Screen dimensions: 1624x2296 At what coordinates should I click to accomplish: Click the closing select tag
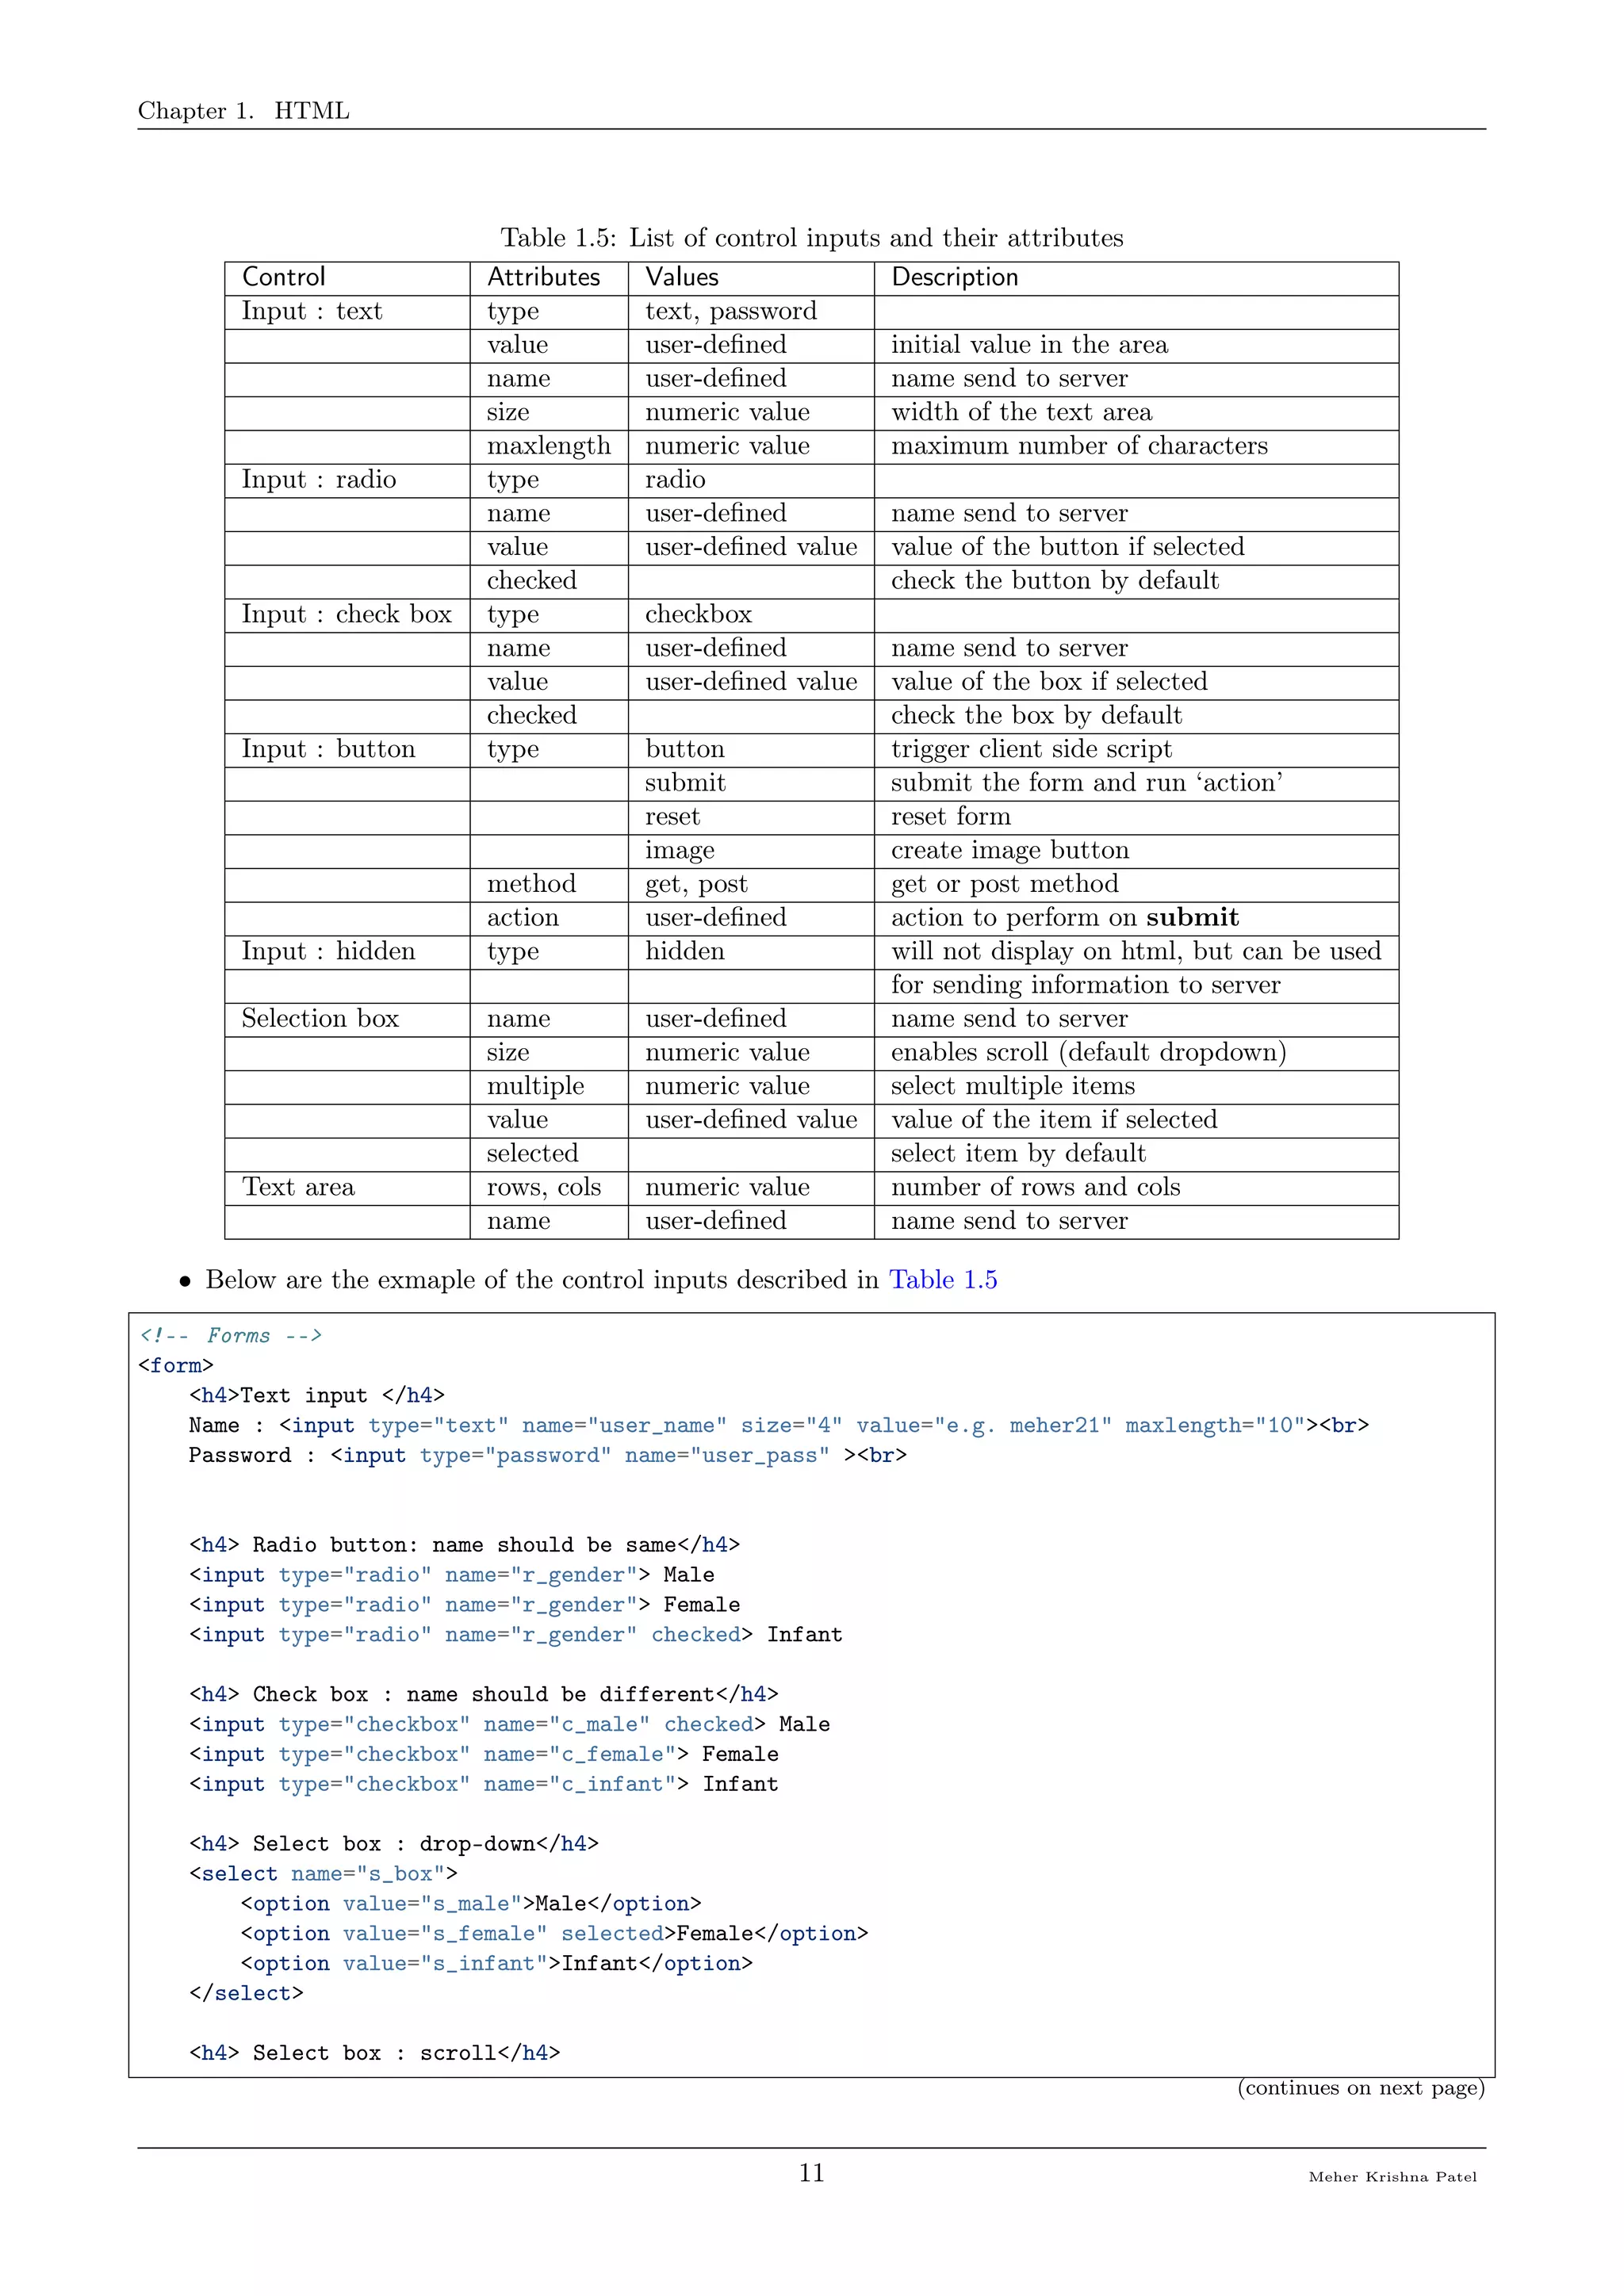[246, 1993]
